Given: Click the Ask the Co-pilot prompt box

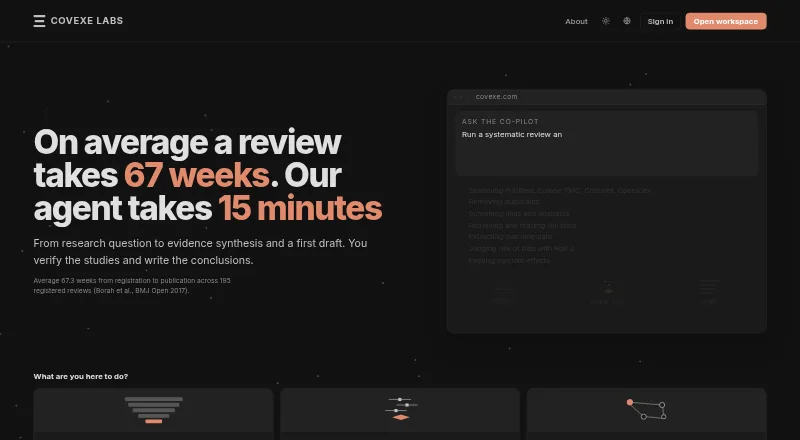Looking at the screenshot, I should tap(607, 144).
